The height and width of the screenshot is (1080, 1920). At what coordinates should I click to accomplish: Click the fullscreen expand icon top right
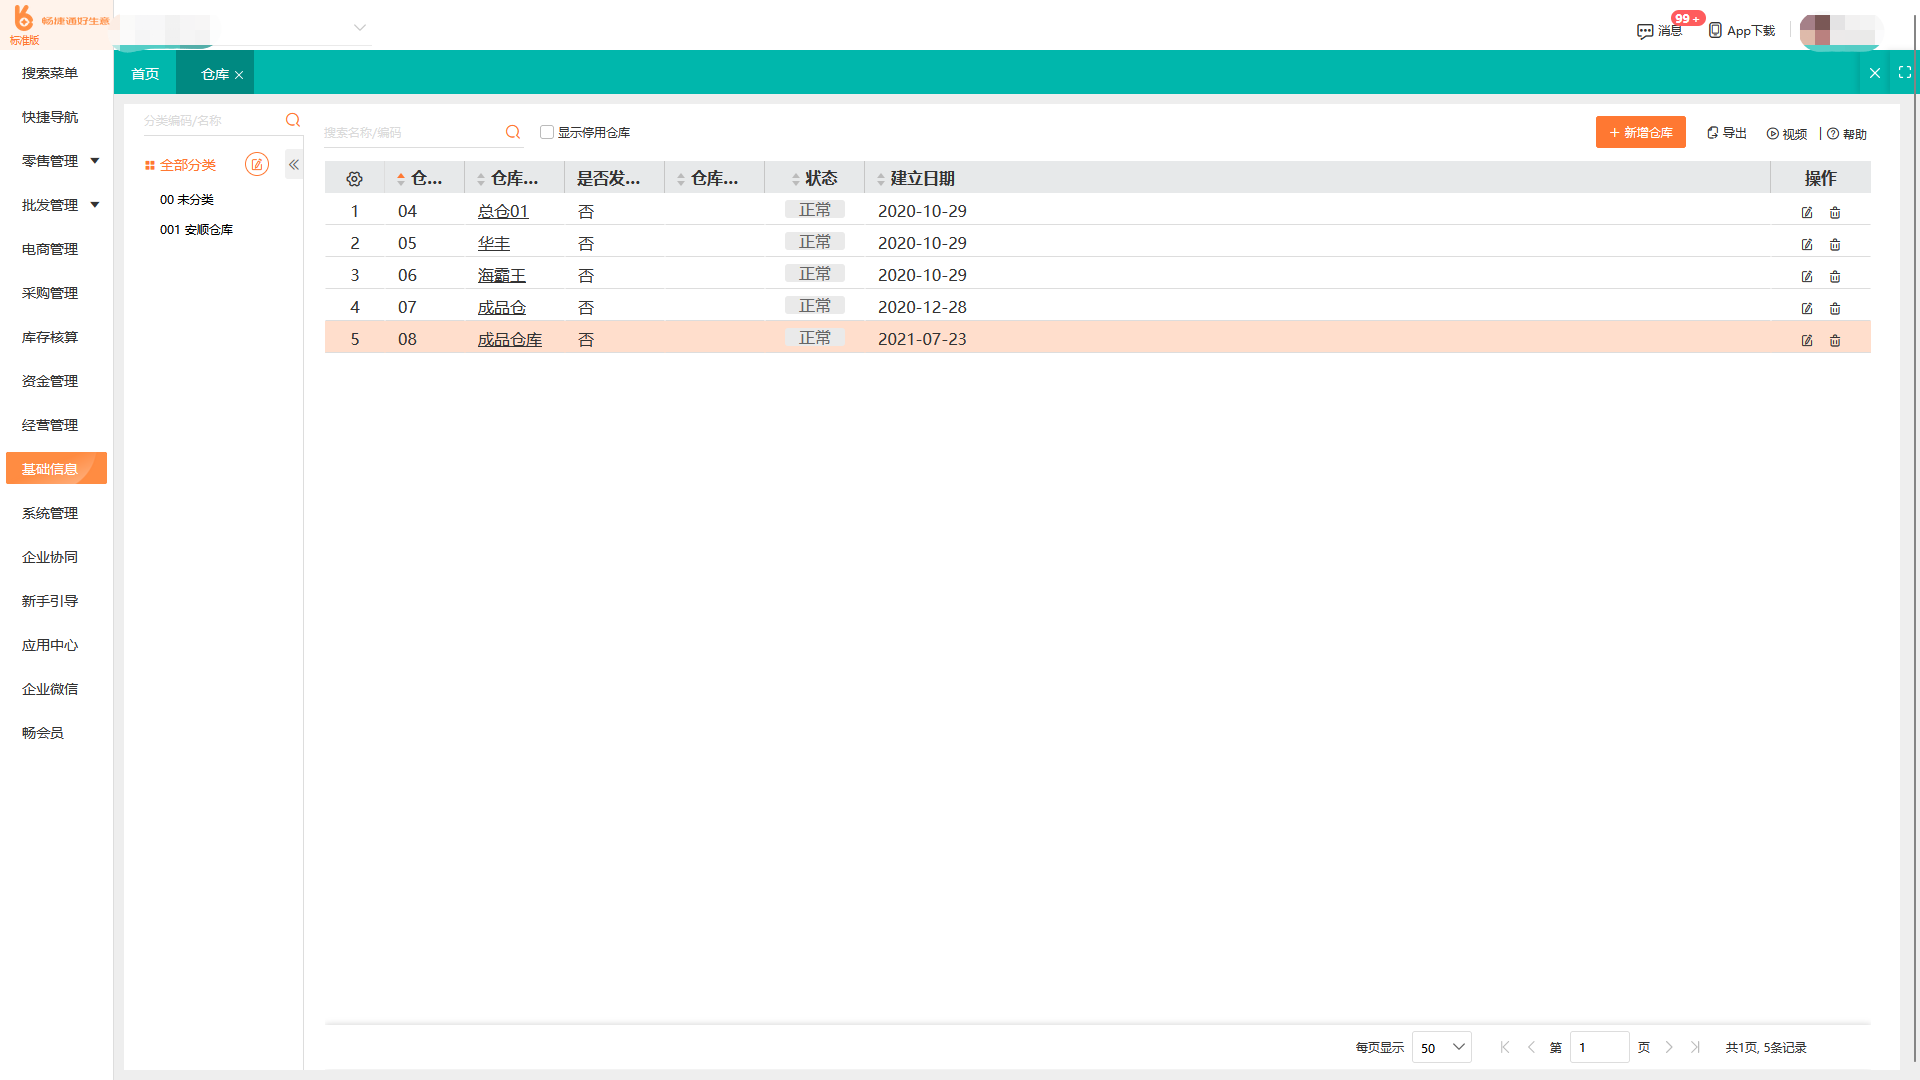(x=1904, y=73)
